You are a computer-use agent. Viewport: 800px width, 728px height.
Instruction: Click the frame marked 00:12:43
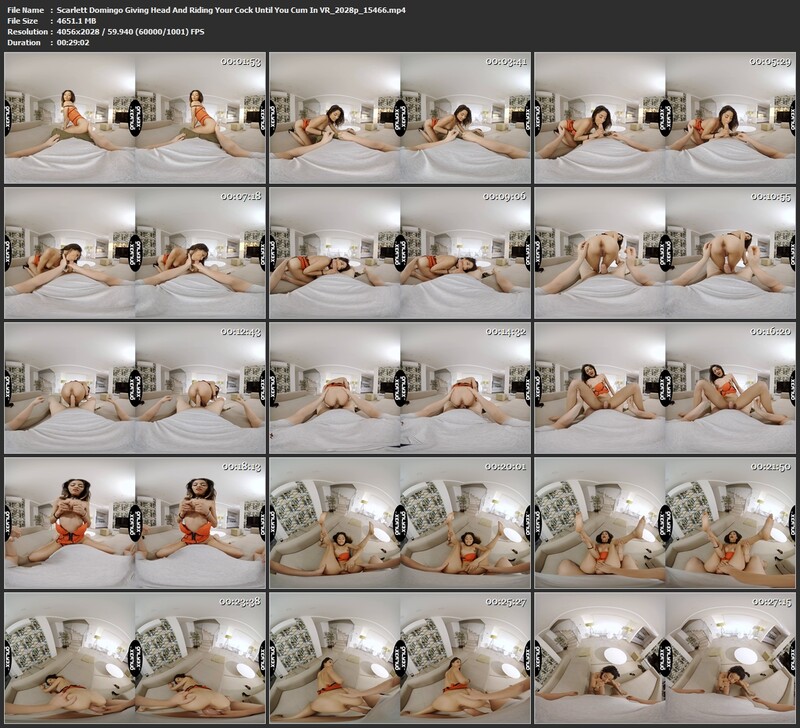135,387
